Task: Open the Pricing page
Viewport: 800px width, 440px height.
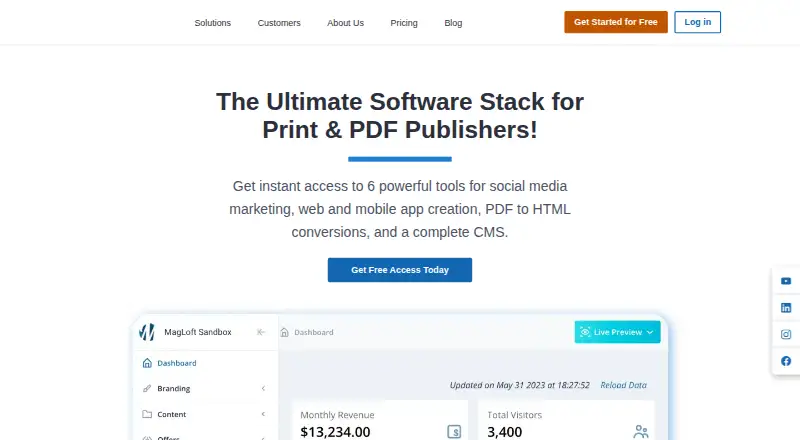Action: (404, 23)
